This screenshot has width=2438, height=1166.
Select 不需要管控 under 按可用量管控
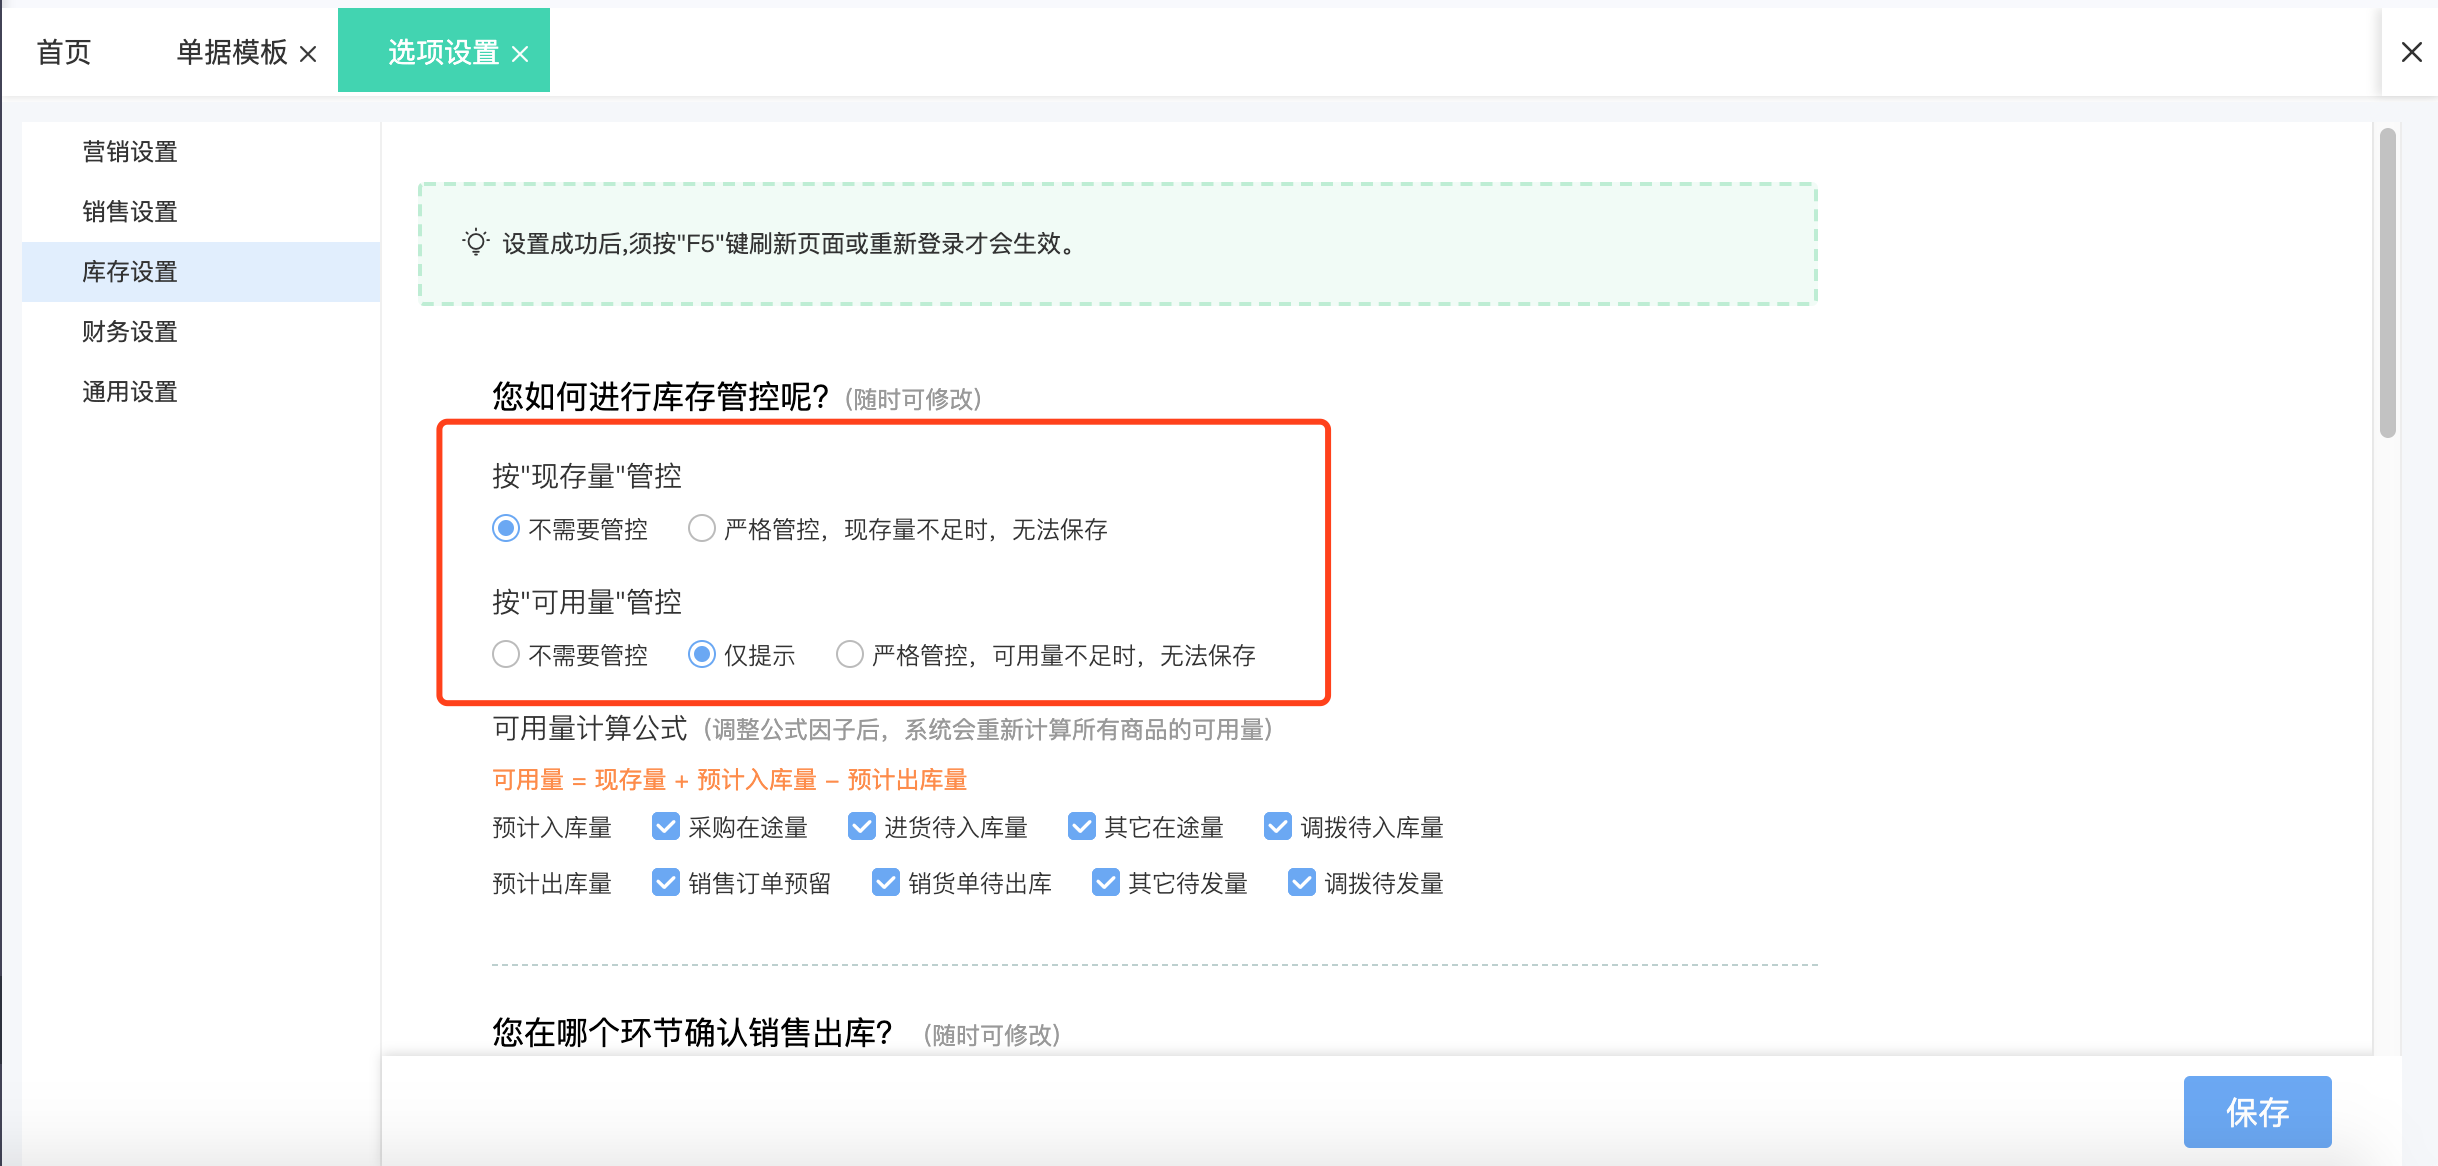coord(505,655)
